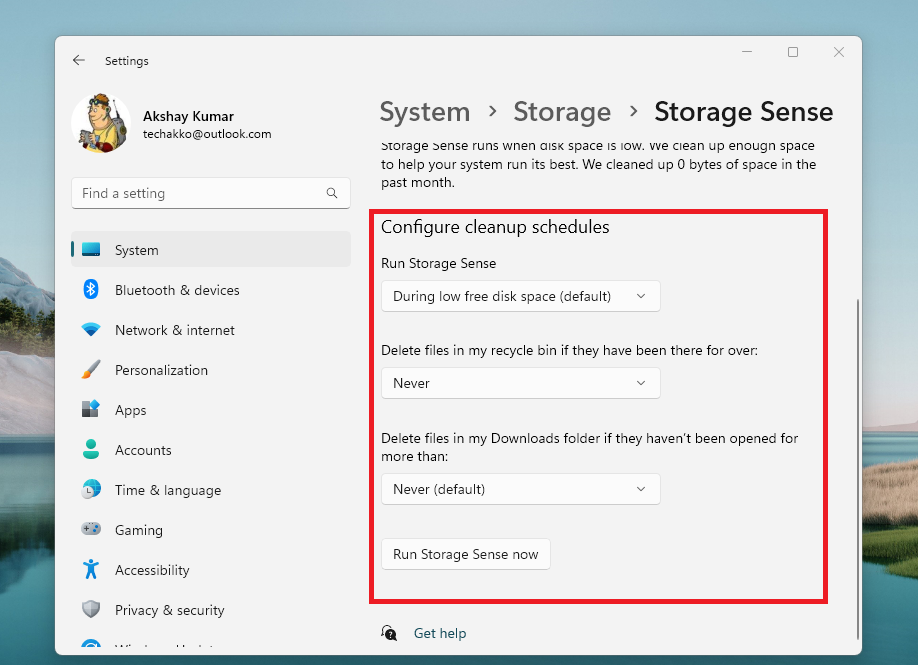Open the recycle bin deletion dropdown
918x665 pixels.
(x=520, y=383)
